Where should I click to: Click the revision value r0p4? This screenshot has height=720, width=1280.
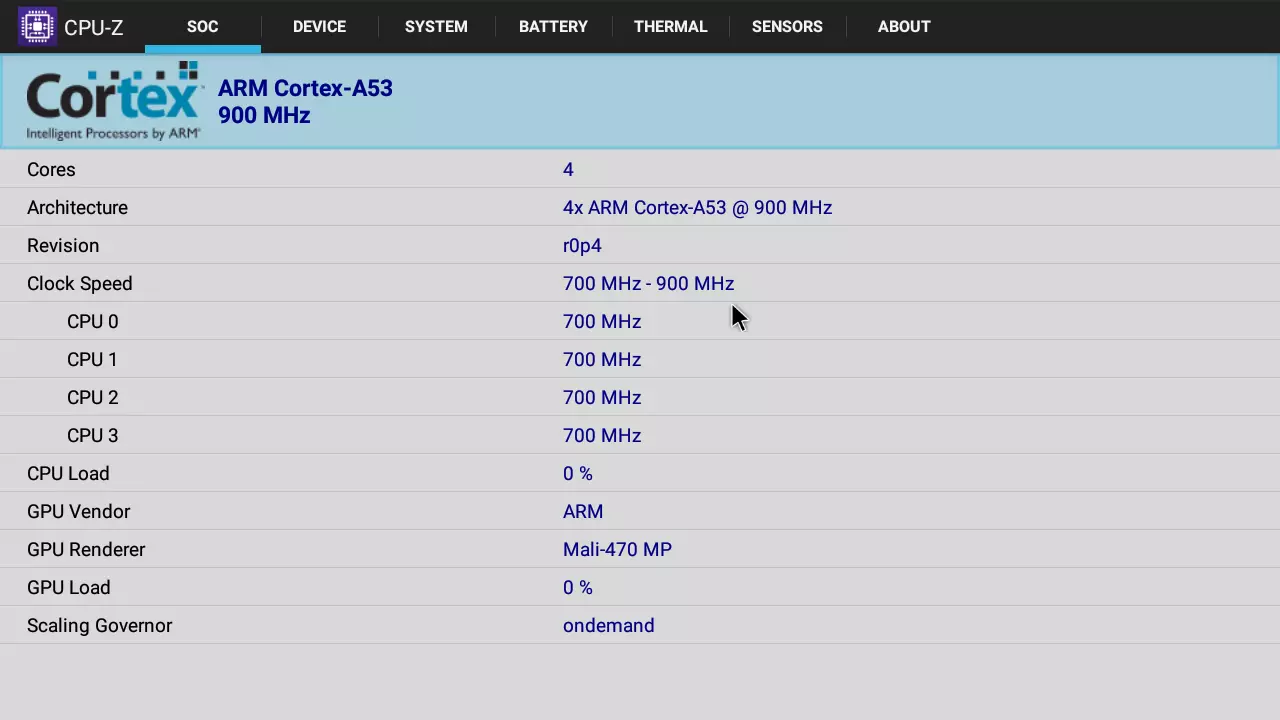[x=582, y=246]
